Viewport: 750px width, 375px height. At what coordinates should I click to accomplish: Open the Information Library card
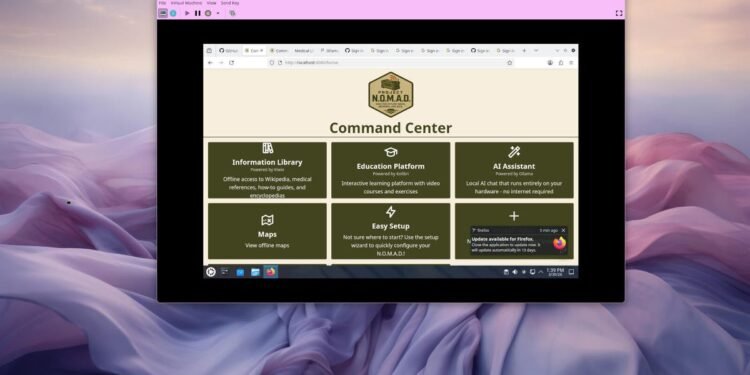pos(267,170)
